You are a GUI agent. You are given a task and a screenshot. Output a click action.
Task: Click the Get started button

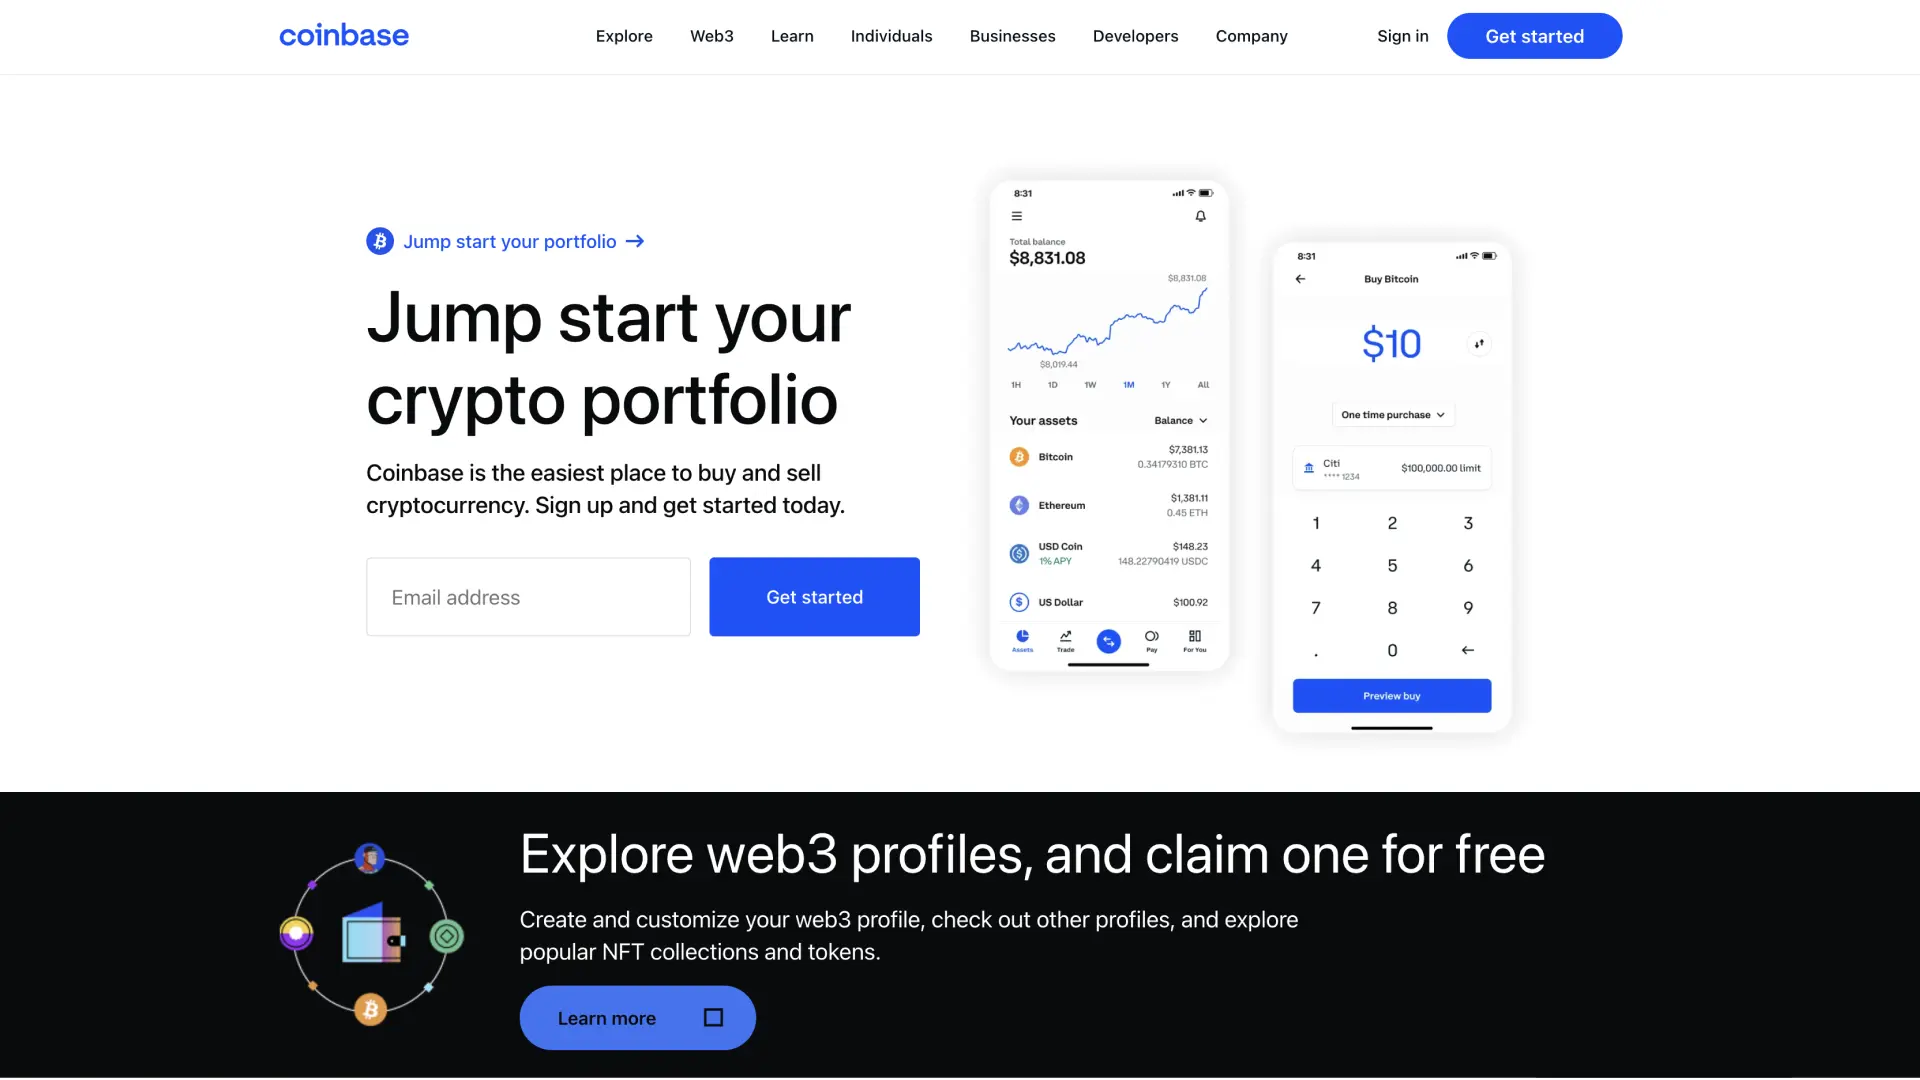1534,36
